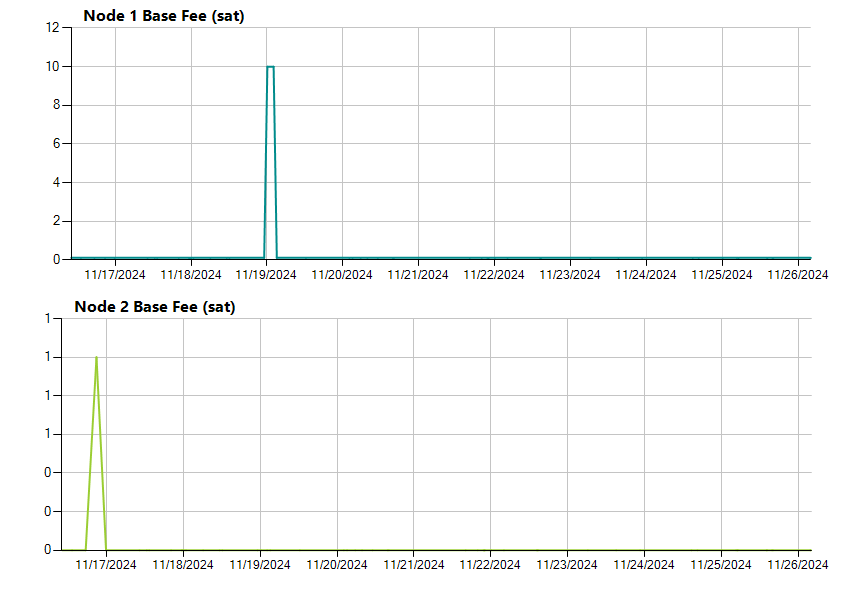The height and width of the screenshot is (600, 860).
Task: Click the Node 2 Base Fee chart title
Action: pyautogui.click(x=155, y=307)
